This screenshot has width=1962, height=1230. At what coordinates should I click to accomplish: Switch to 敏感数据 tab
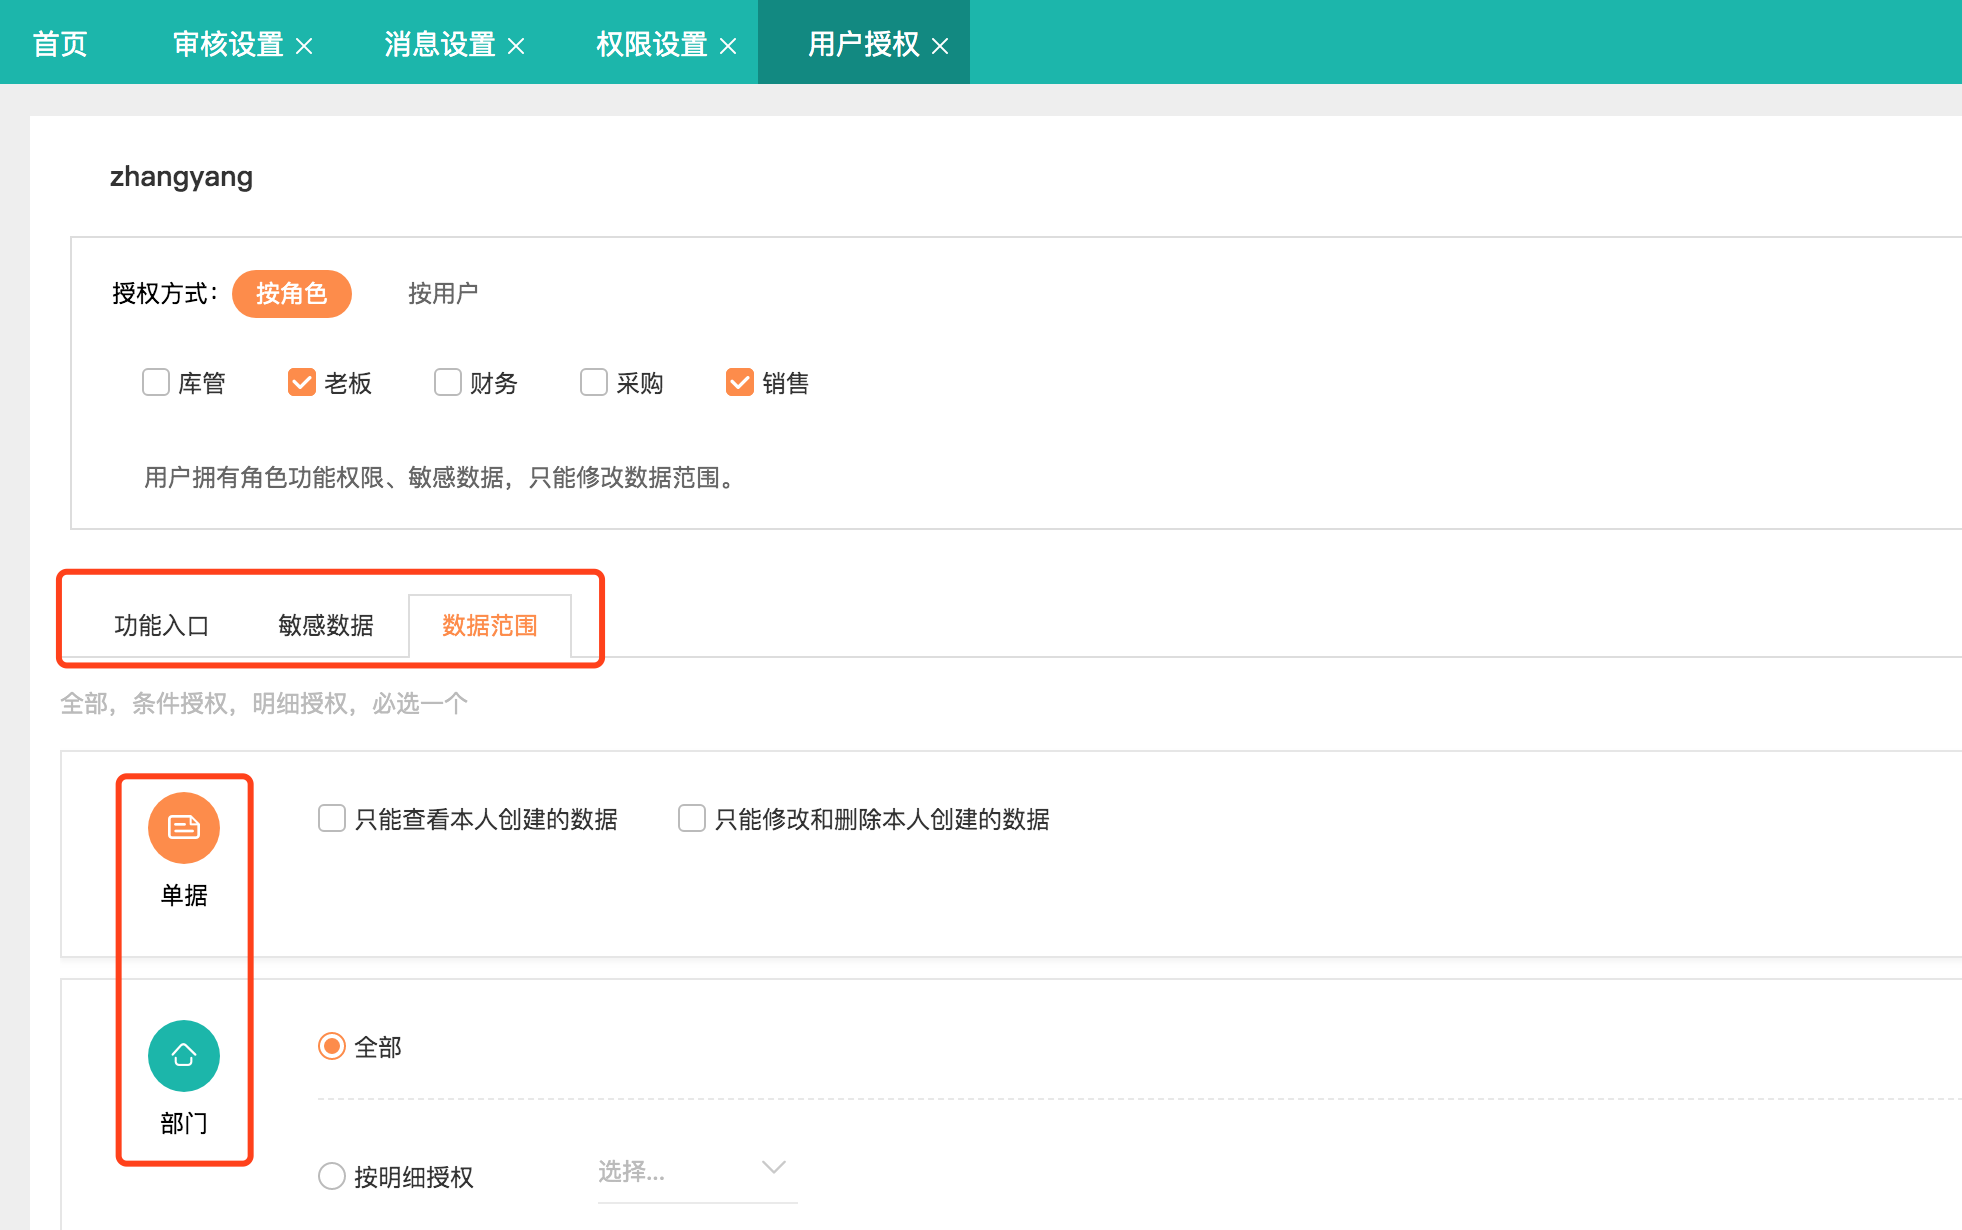[324, 624]
